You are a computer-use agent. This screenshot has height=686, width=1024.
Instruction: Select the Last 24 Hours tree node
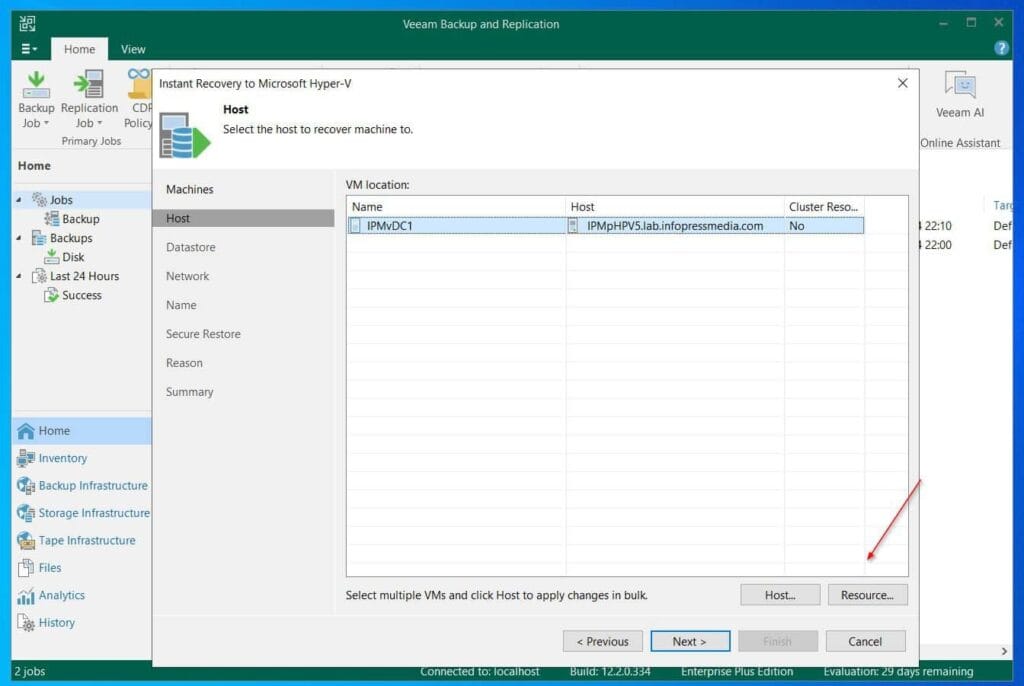pyautogui.click(x=76, y=276)
